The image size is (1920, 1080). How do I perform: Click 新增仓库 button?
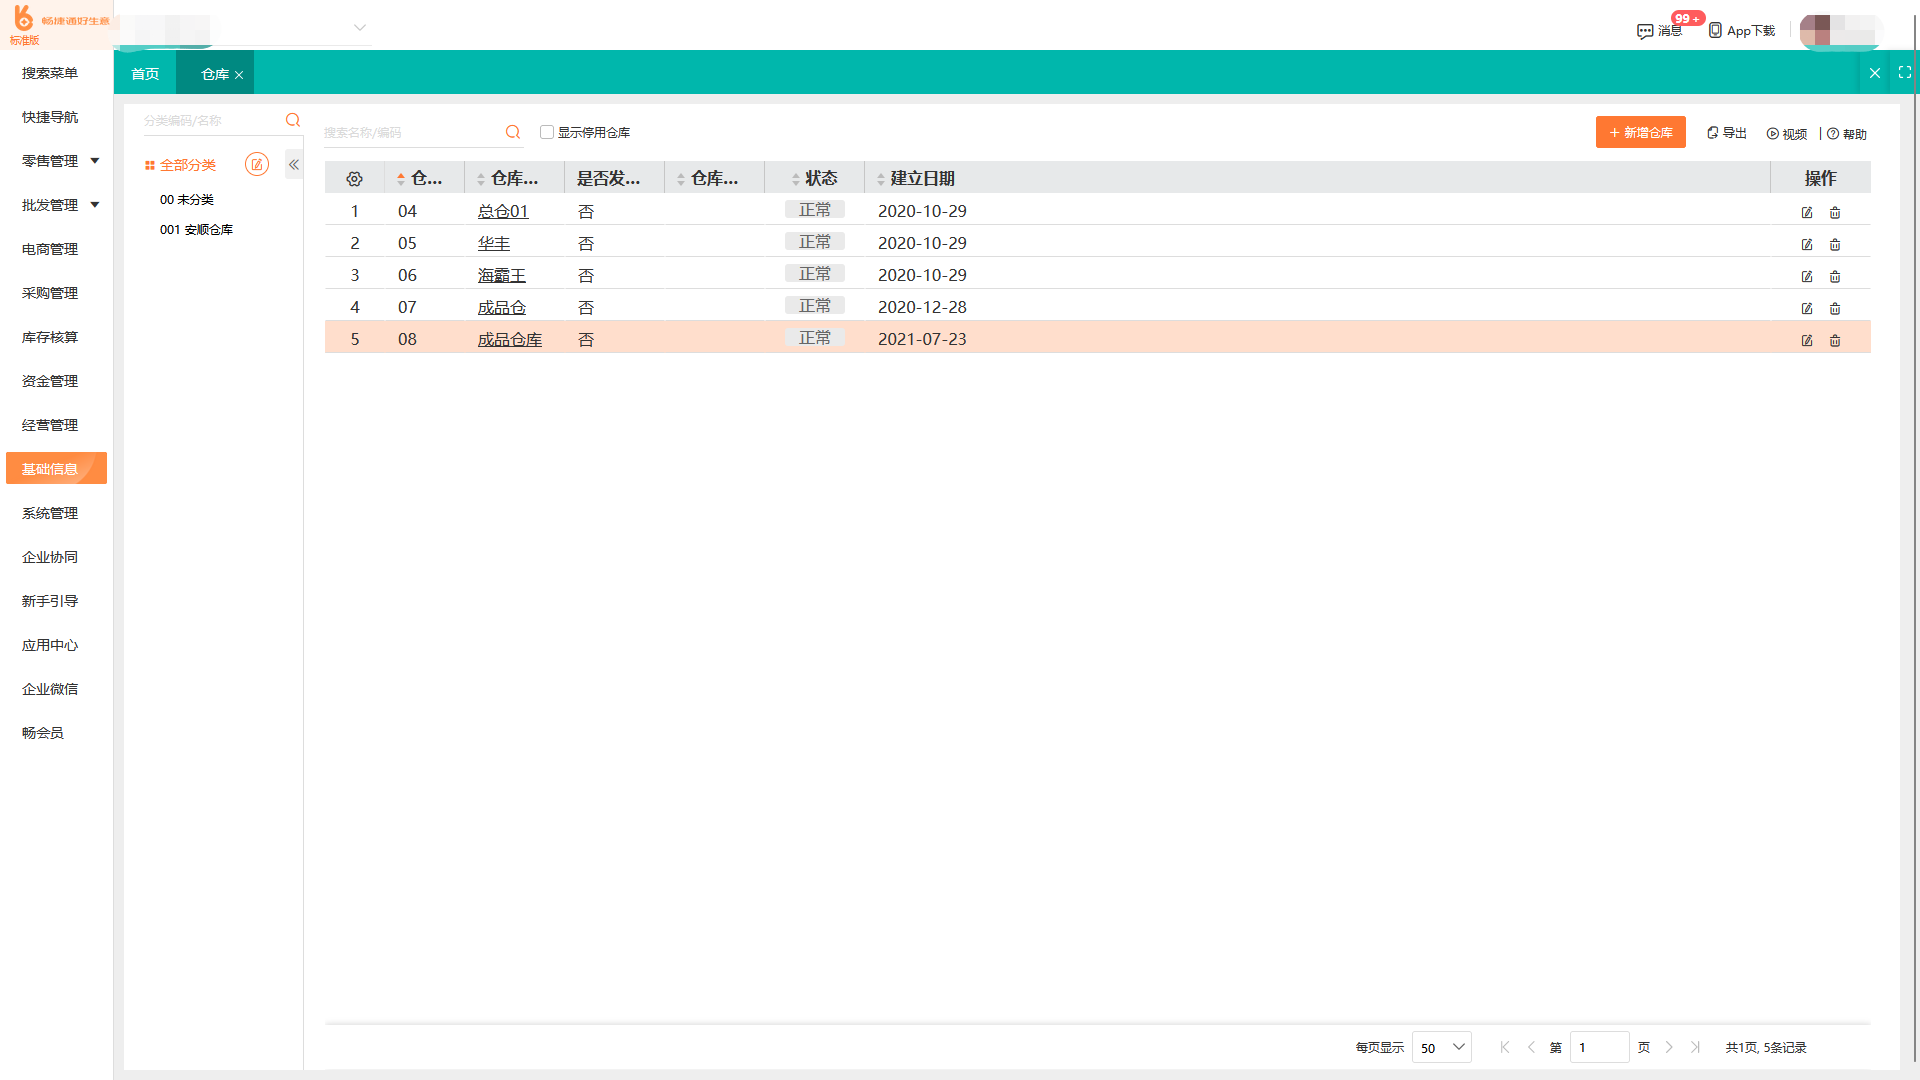[x=1639, y=131]
